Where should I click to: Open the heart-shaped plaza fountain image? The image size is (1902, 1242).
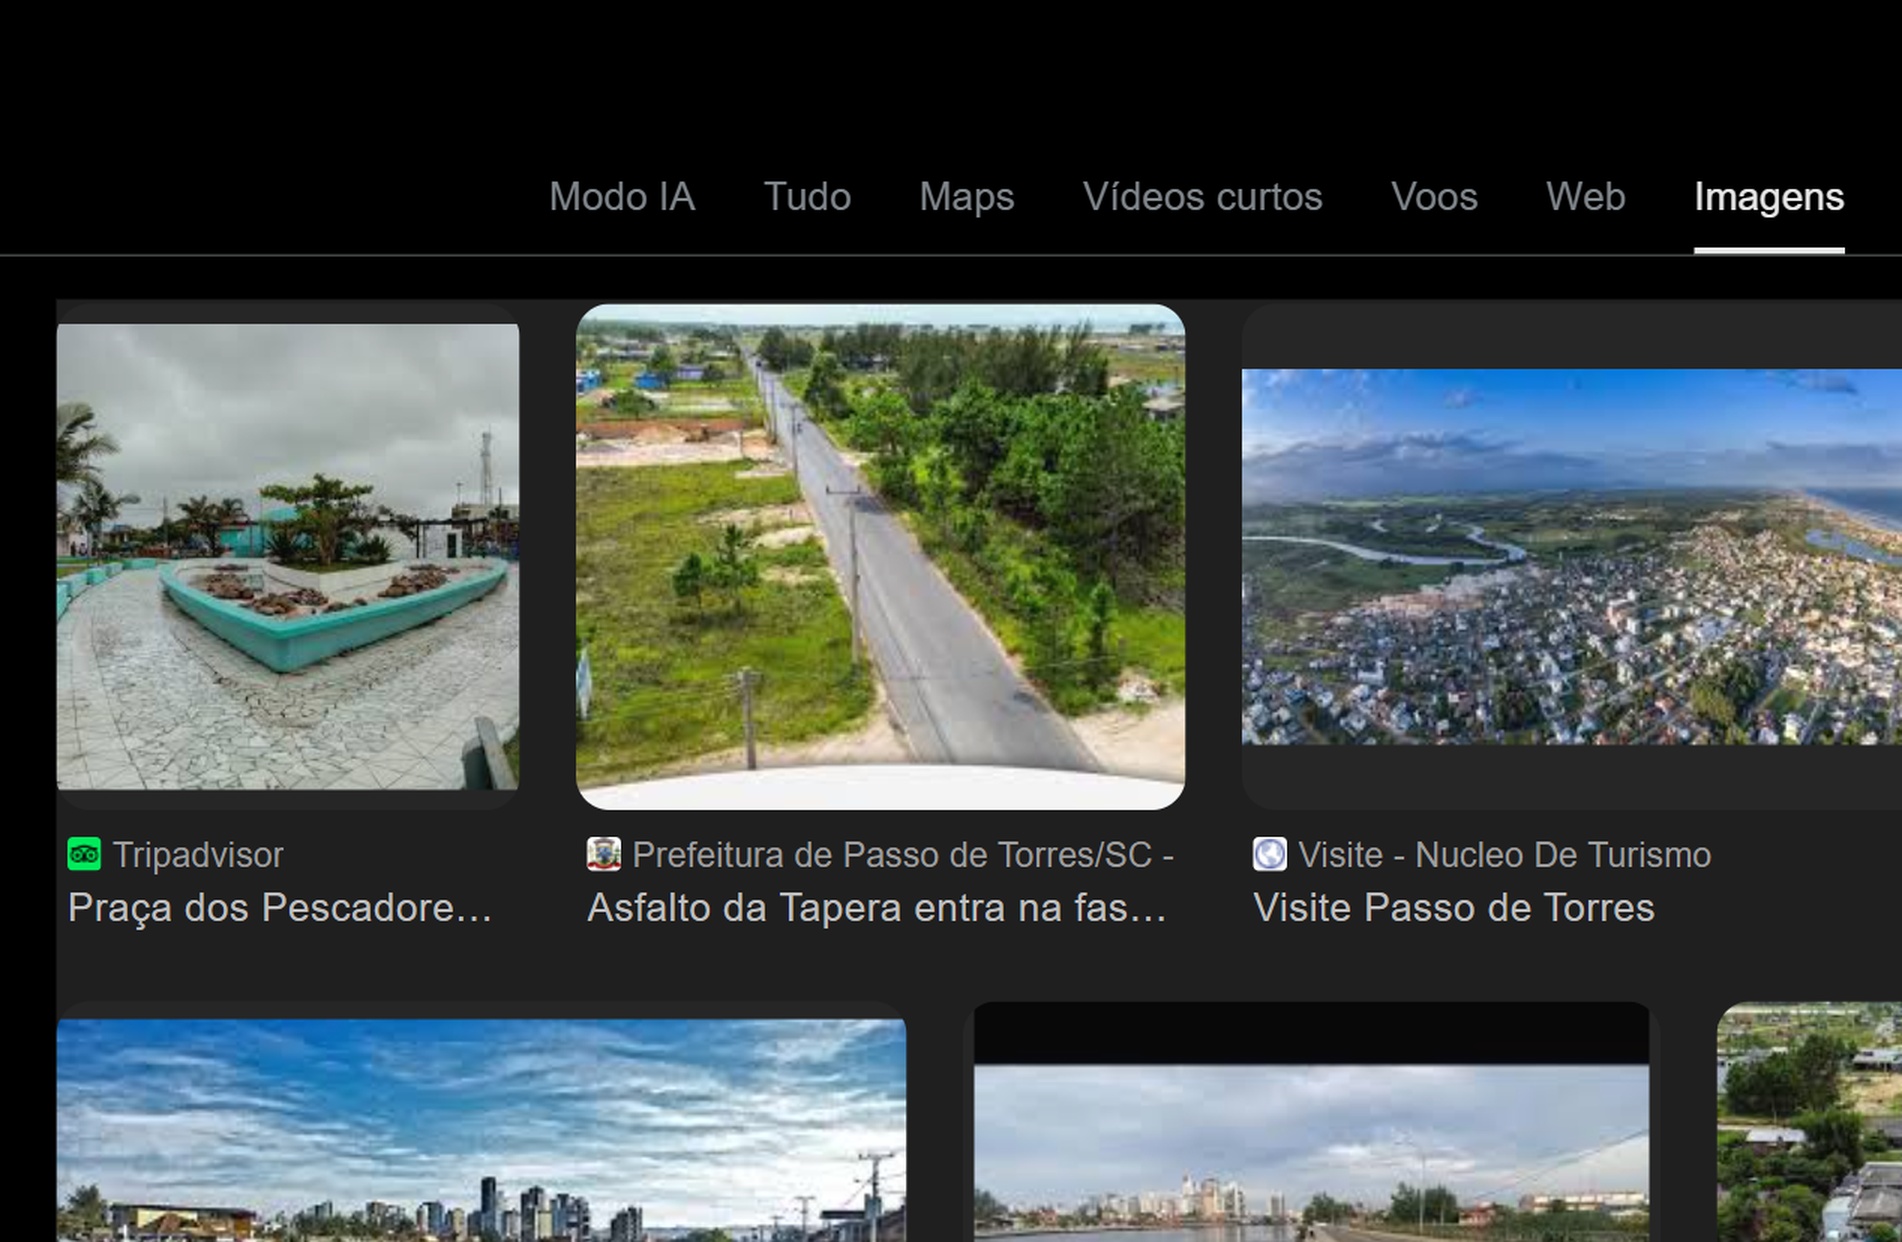point(288,556)
